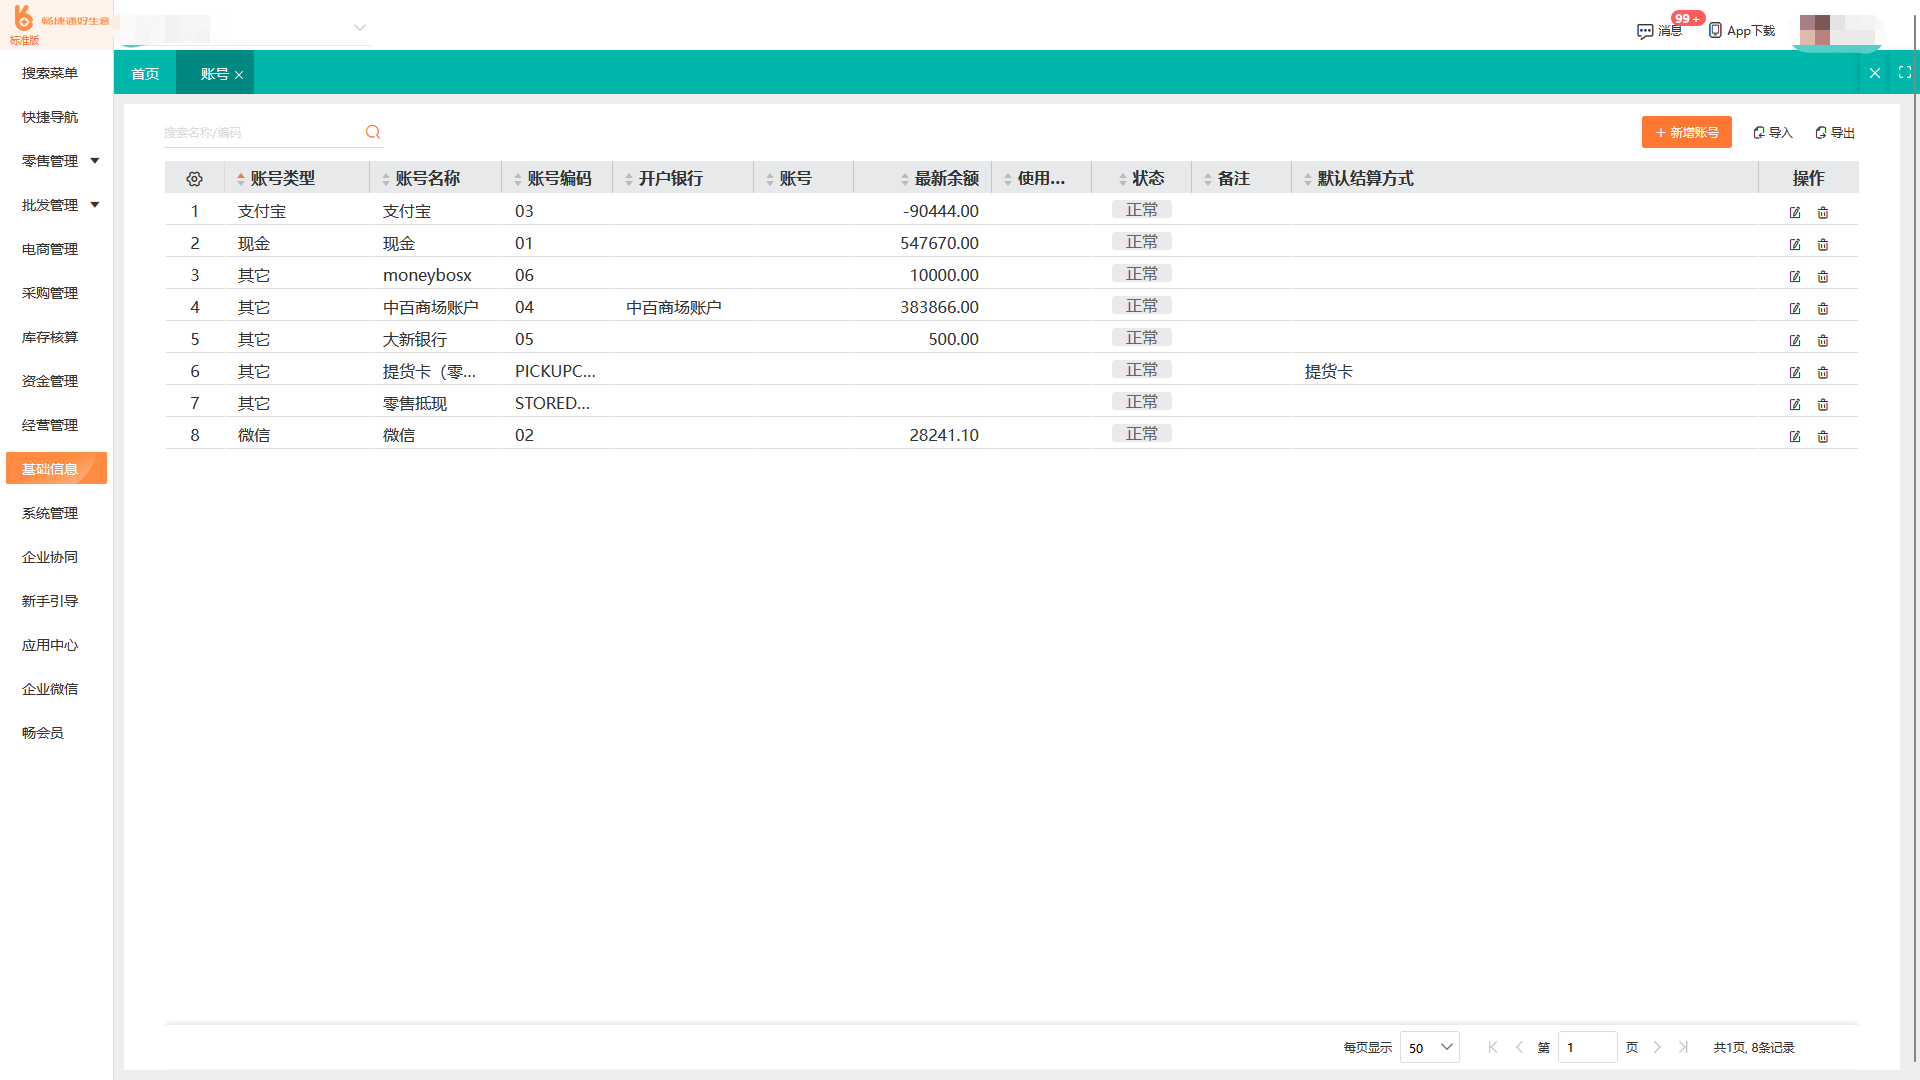Click the delete icon for 现金 account
1920x1080 pixels.
click(1824, 243)
